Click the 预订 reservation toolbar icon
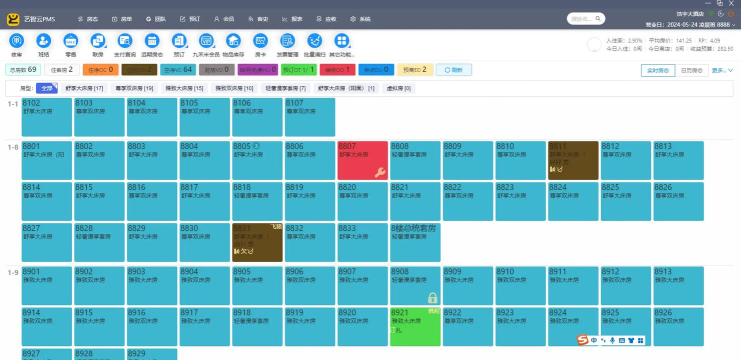Image resolution: width=741 pixels, height=360 pixels. [179, 41]
